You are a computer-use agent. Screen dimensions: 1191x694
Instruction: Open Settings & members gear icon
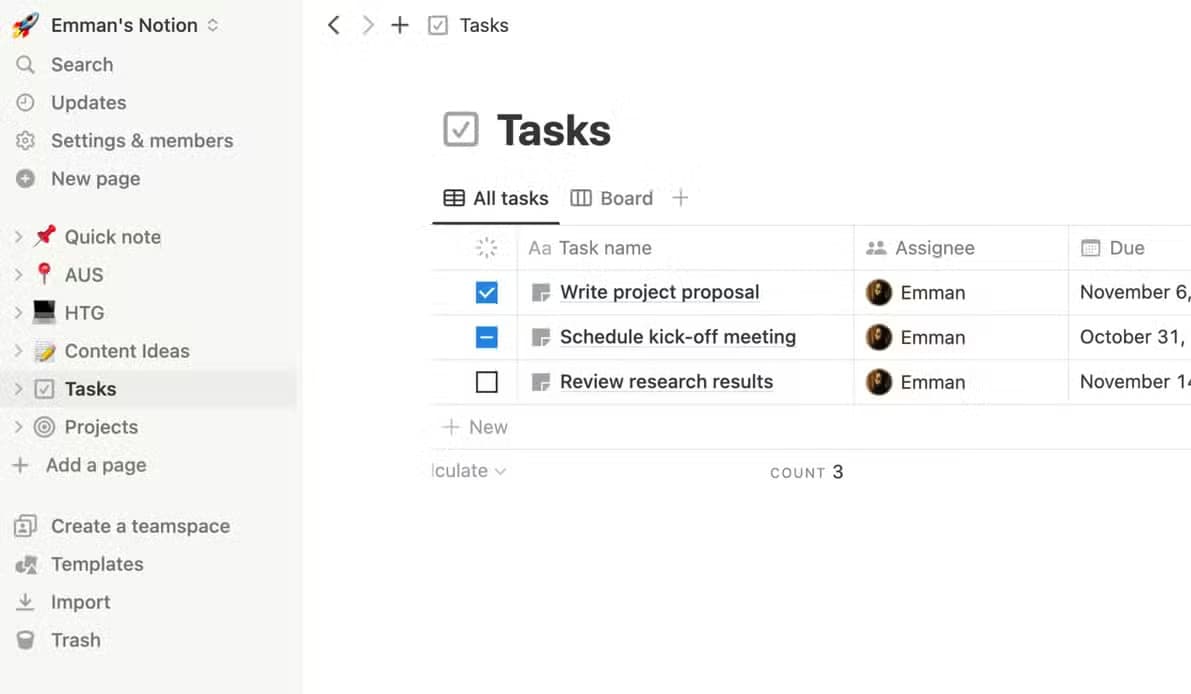click(x=25, y=140)
